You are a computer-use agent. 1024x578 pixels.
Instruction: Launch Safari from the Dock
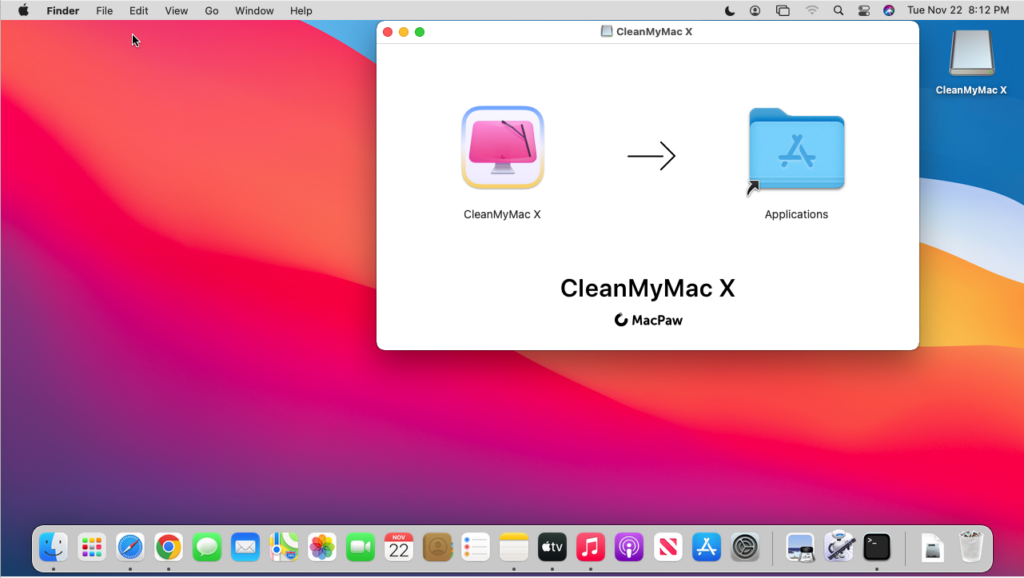click(x=130, y=547)
